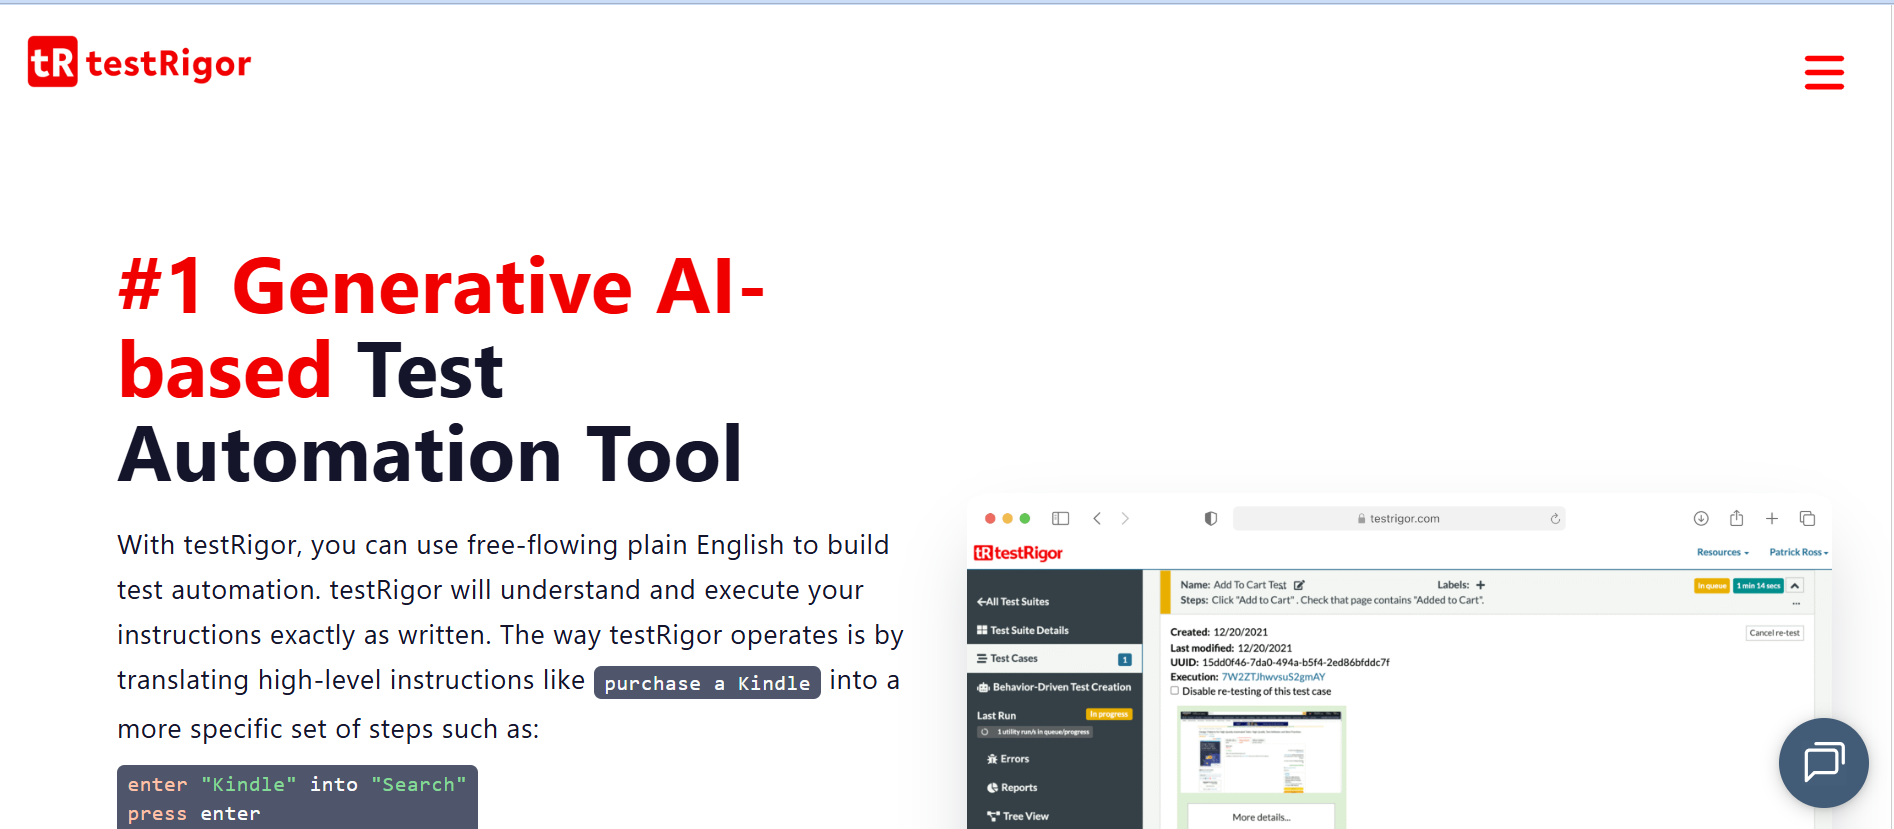
Task: Click the tab overview icon in the embedded browser
Action: pos(1807,518)
